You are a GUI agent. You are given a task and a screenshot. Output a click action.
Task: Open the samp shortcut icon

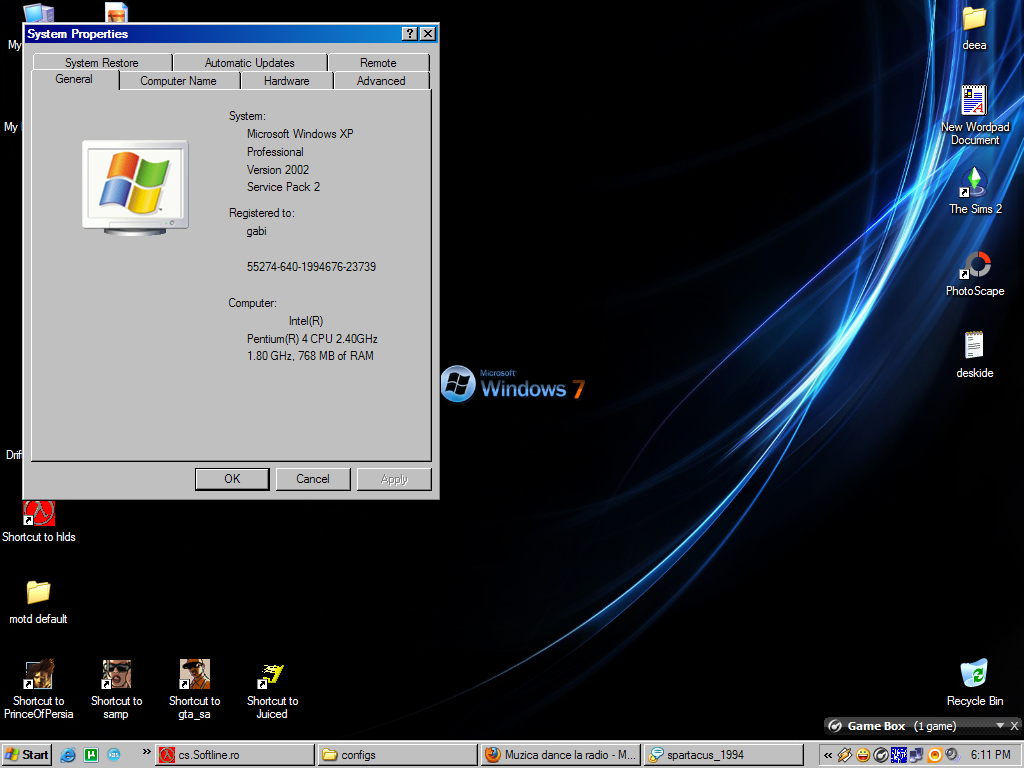click(x=116, y=675)
